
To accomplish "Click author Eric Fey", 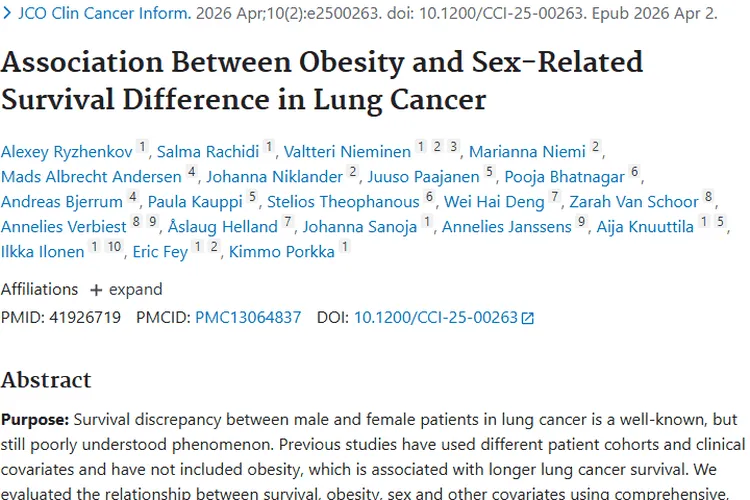I will [160, 251].
